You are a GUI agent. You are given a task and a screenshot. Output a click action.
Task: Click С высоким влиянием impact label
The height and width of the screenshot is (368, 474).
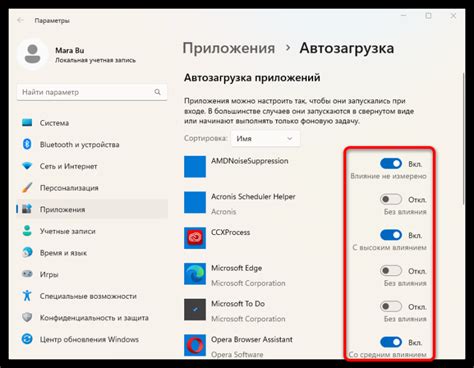389,248
